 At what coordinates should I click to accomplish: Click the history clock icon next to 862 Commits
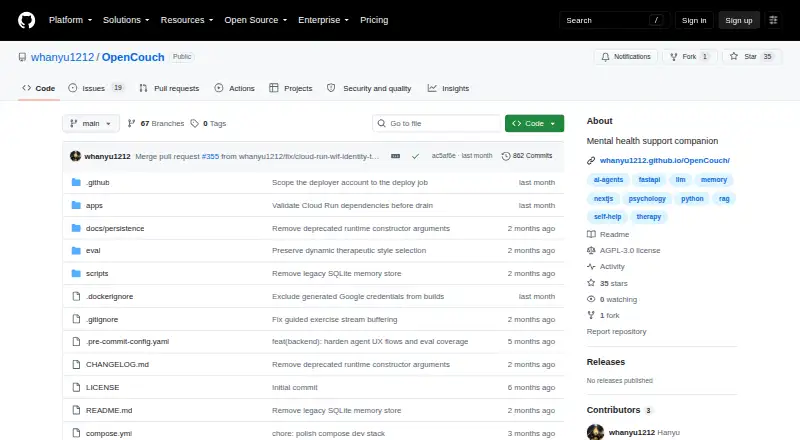pyautogui.click(x=506, y=156)
